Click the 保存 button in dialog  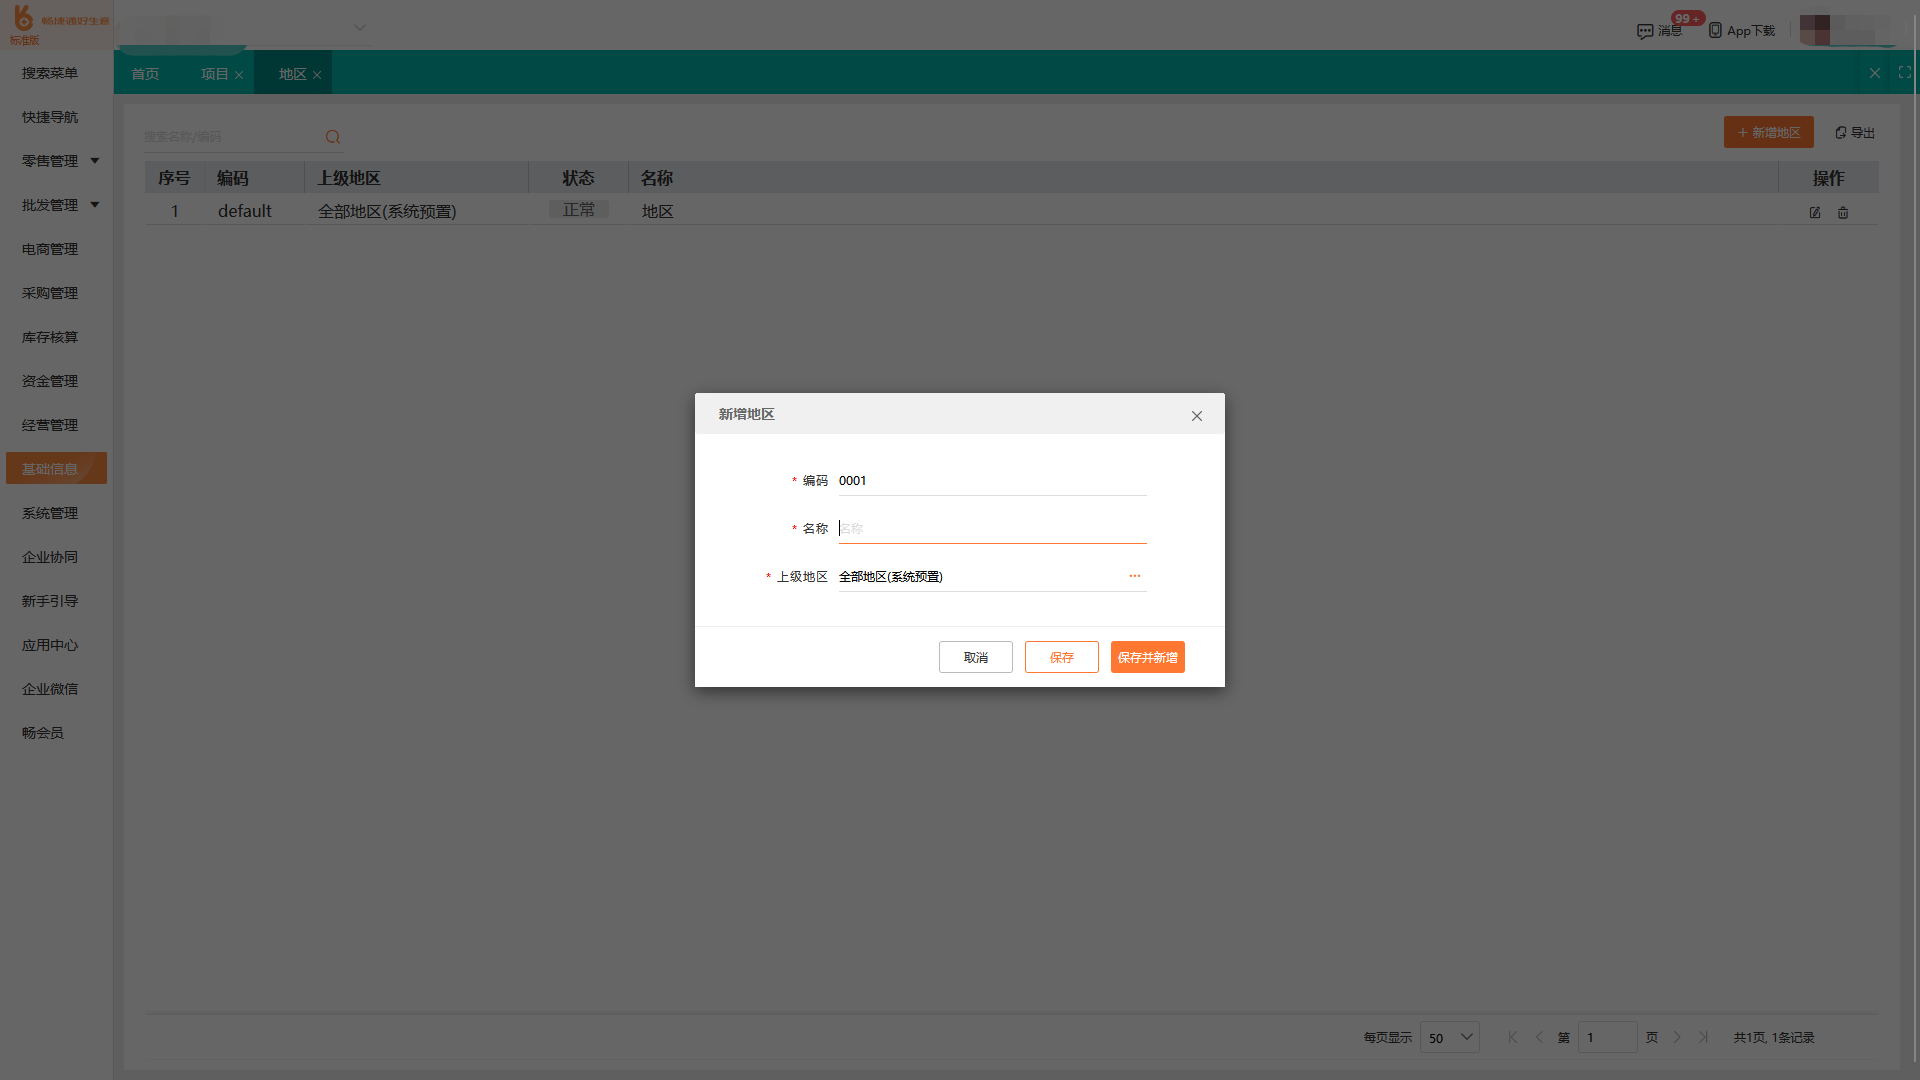pyautogui.click(x=1062, y=657)
